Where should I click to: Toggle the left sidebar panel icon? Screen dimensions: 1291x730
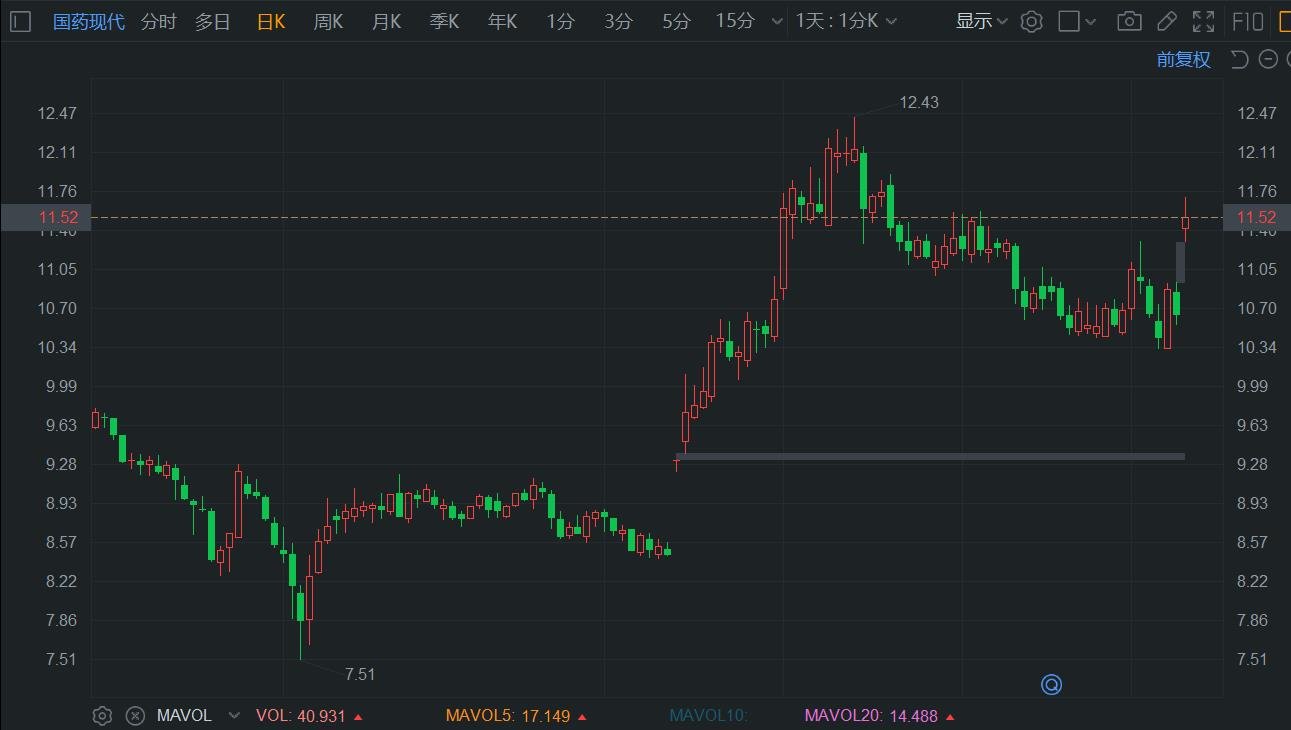pos(22,21)
